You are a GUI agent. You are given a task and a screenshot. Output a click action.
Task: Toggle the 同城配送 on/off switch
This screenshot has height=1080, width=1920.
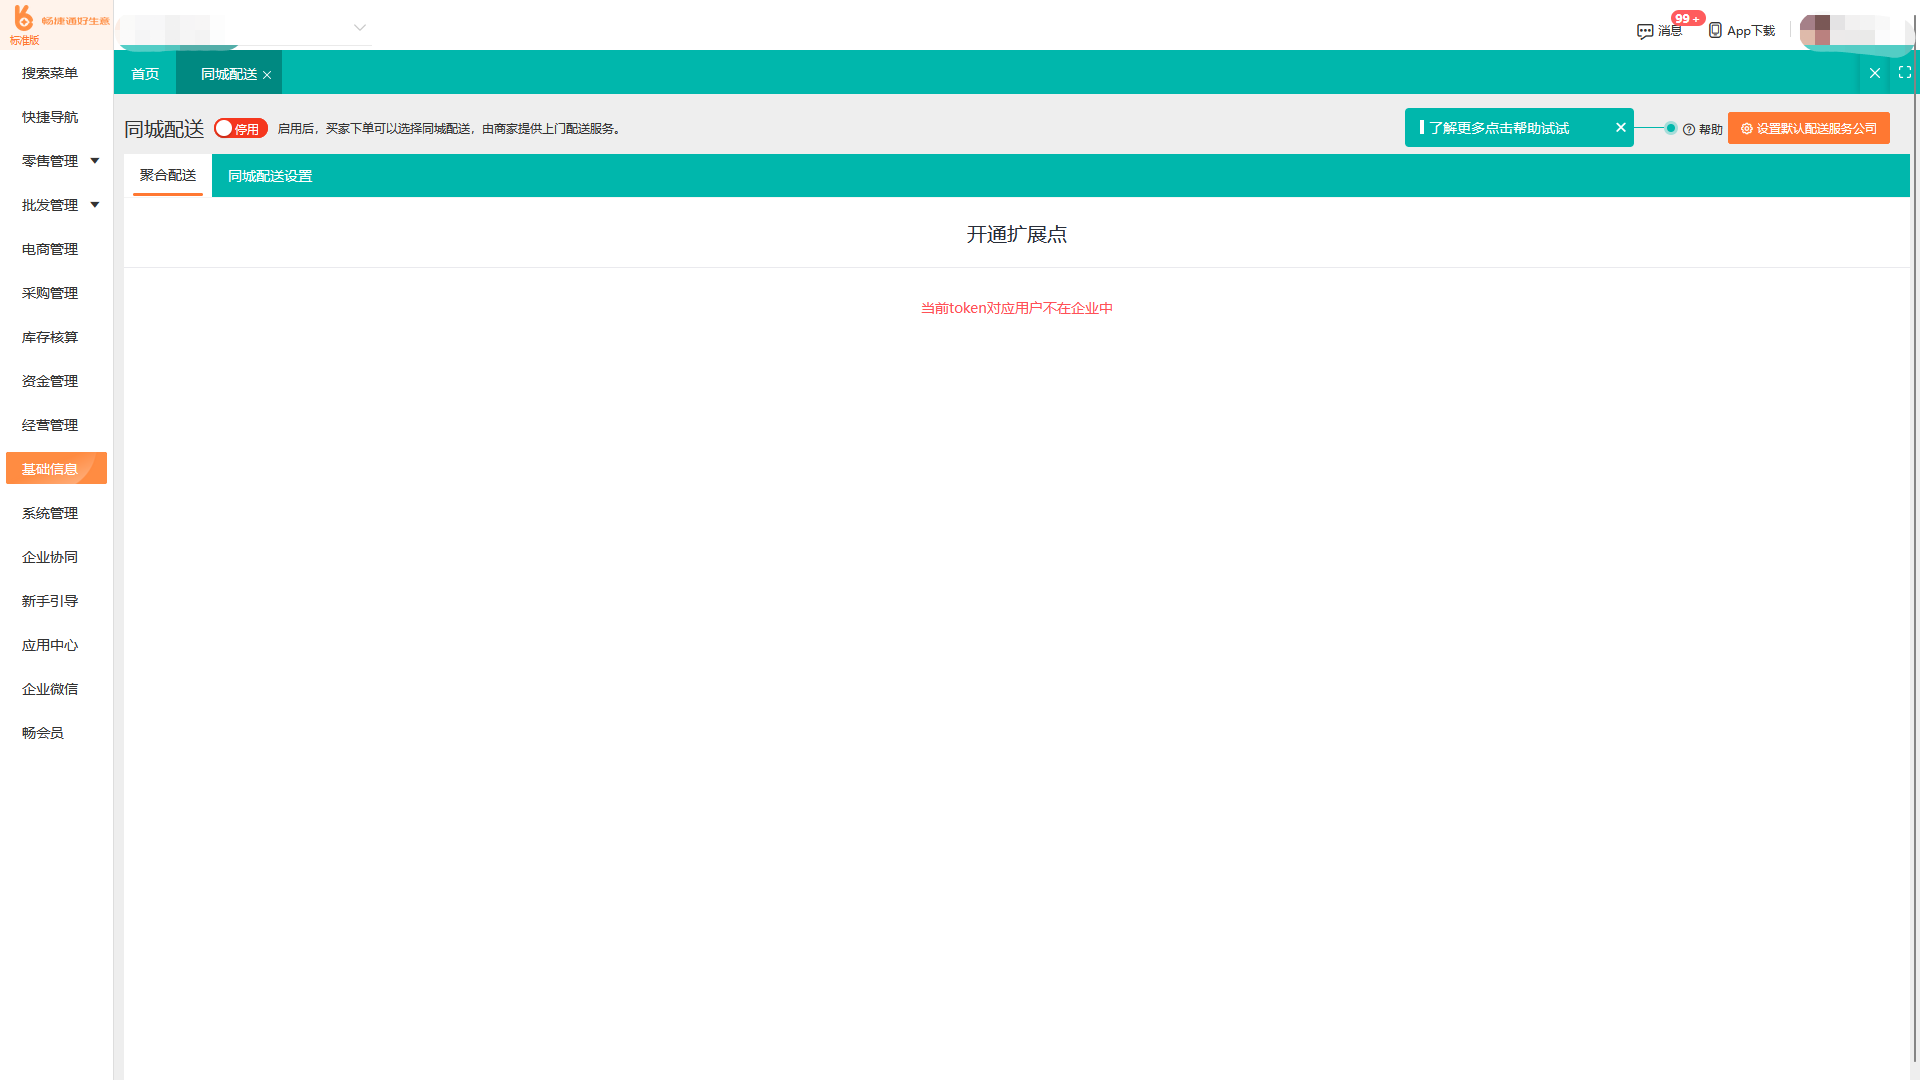(x=241, y=128)
